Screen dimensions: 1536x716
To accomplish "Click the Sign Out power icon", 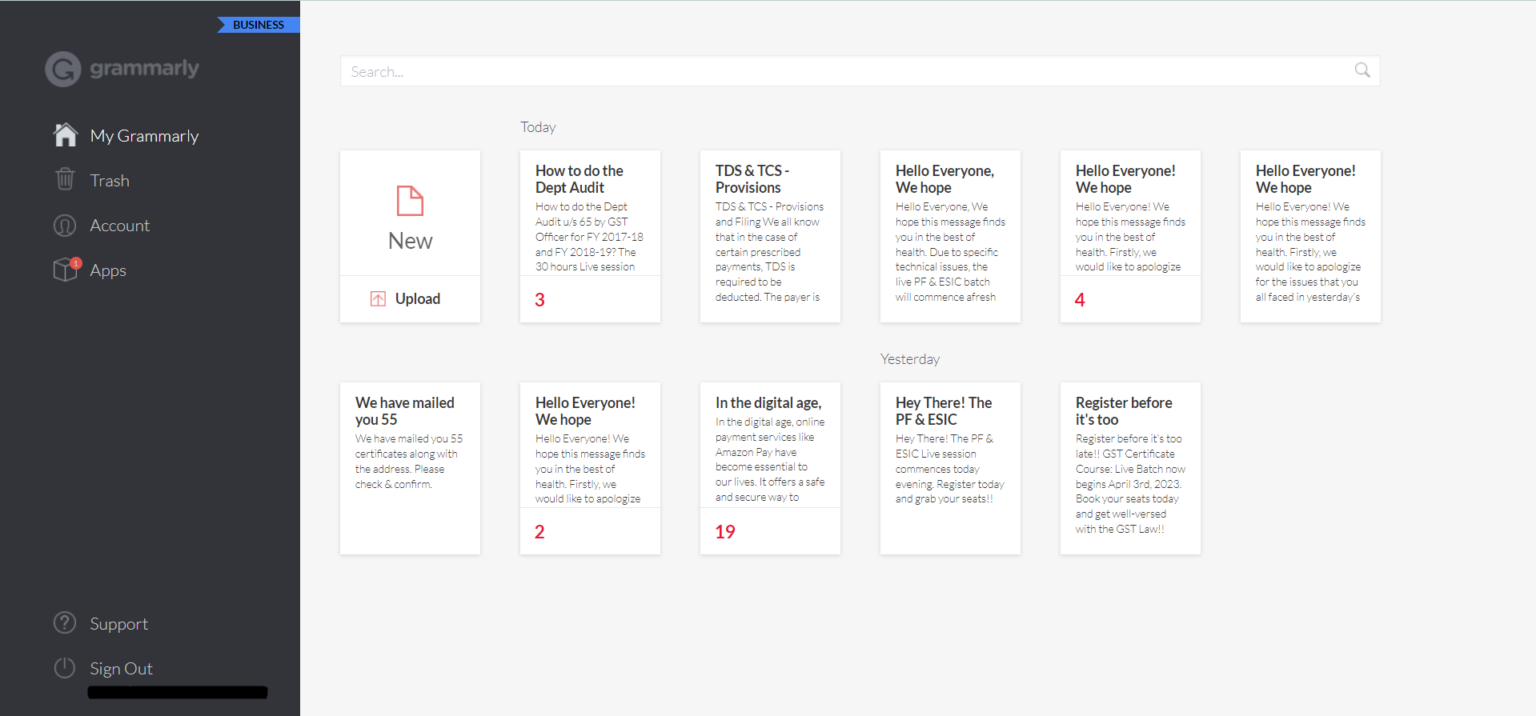I will tap(65, 668).
